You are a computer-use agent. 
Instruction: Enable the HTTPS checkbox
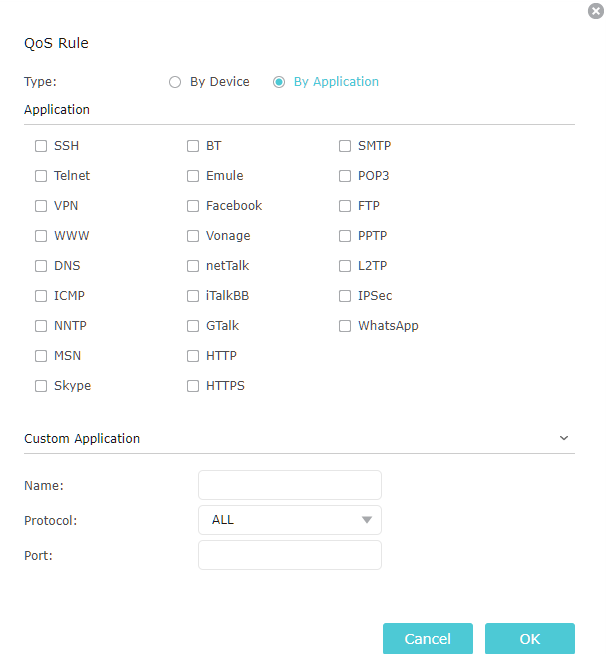click(193, 386)
